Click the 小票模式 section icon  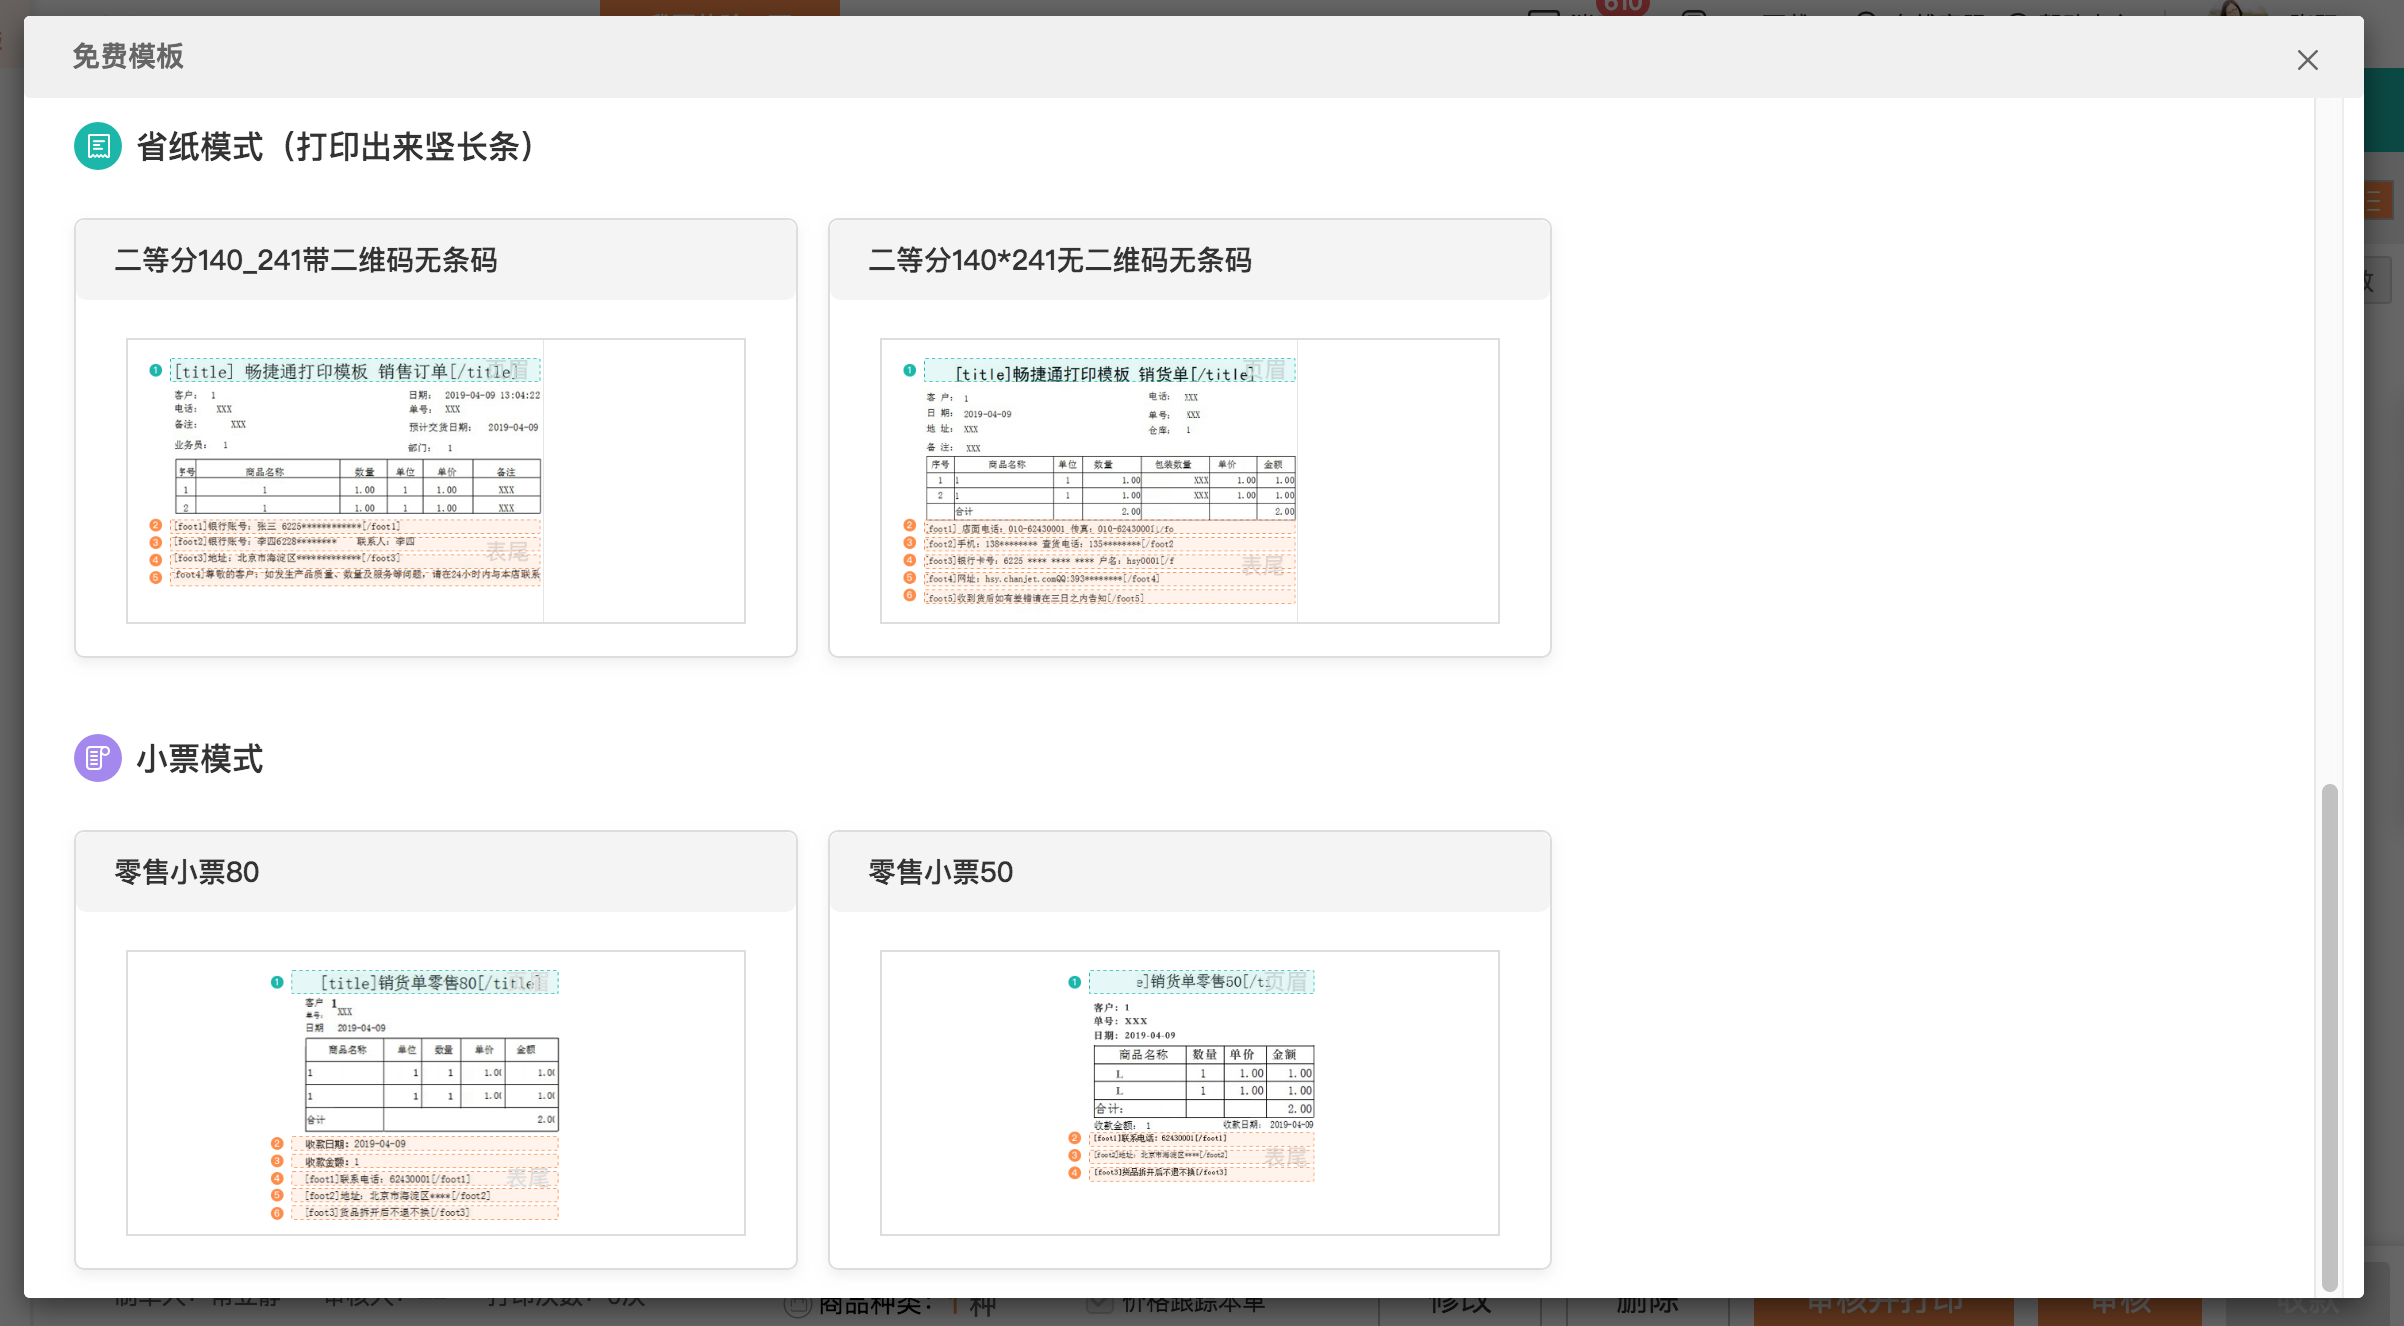(95, 756)
